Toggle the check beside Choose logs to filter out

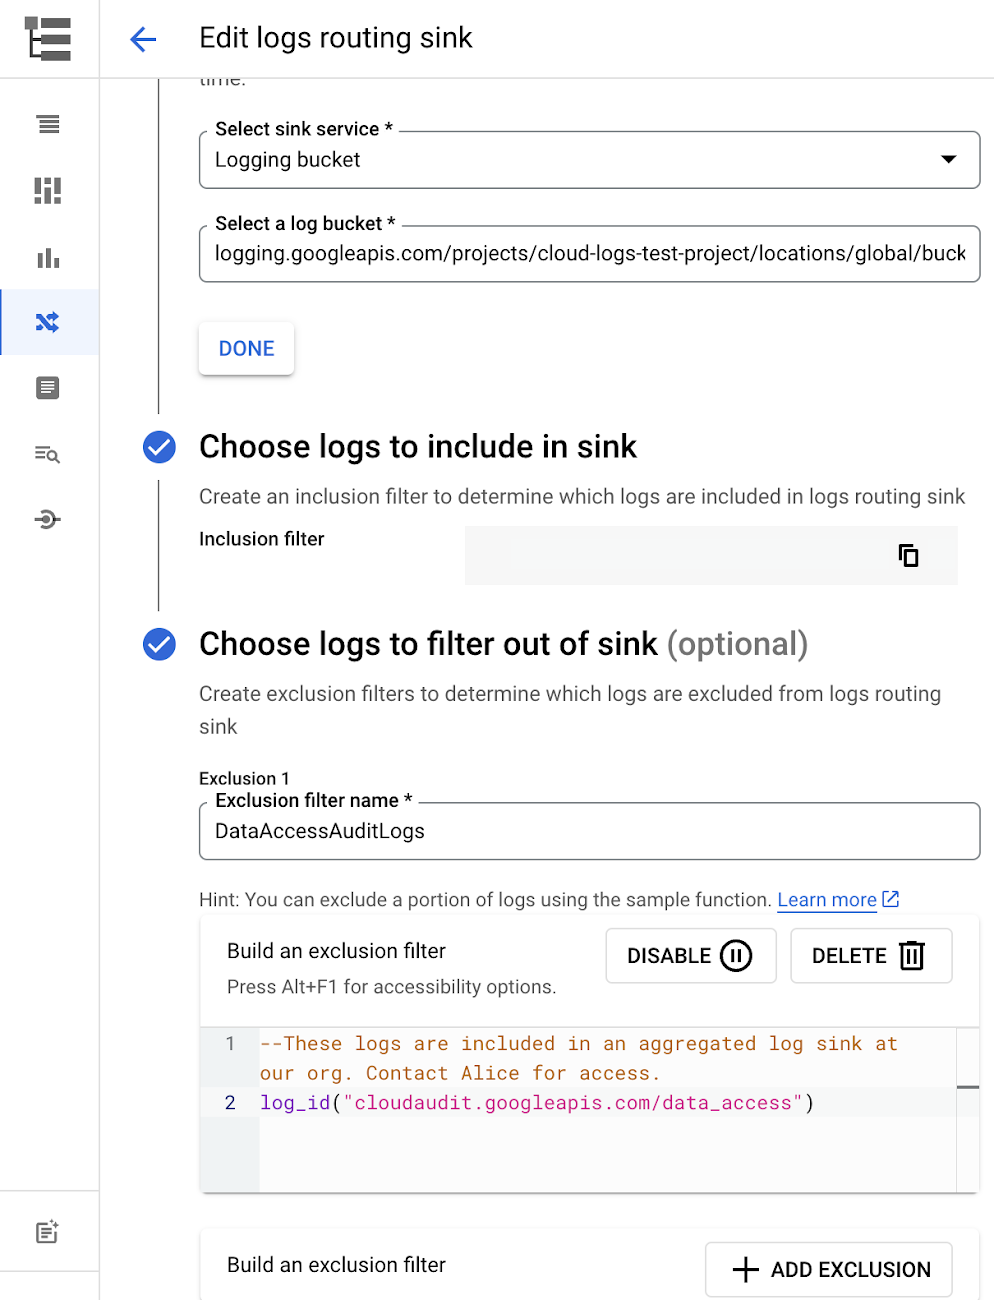[159, 645]
